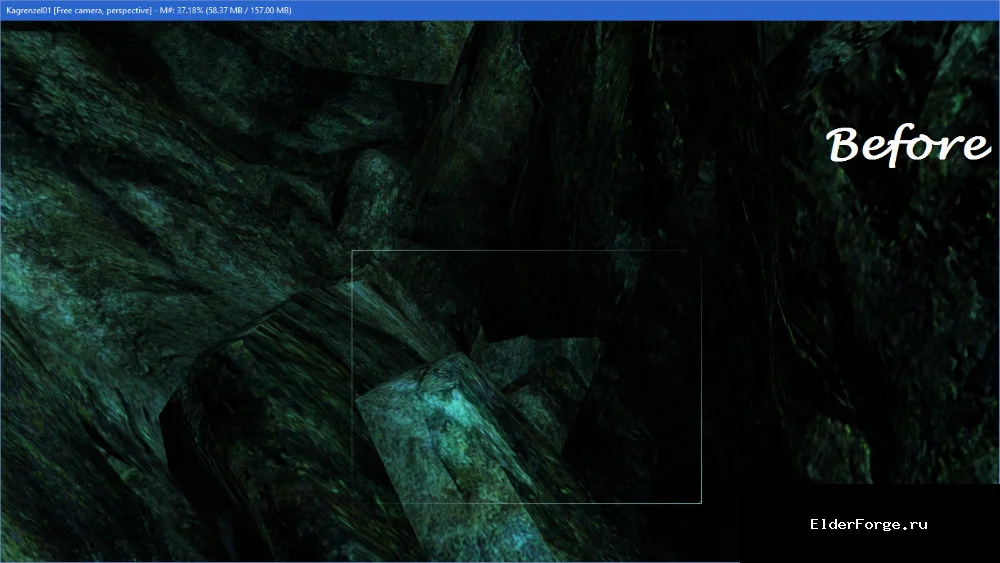Click the top edge of selection rectangle
This screenshot has height=563, width=1000.
pos(527,251)
